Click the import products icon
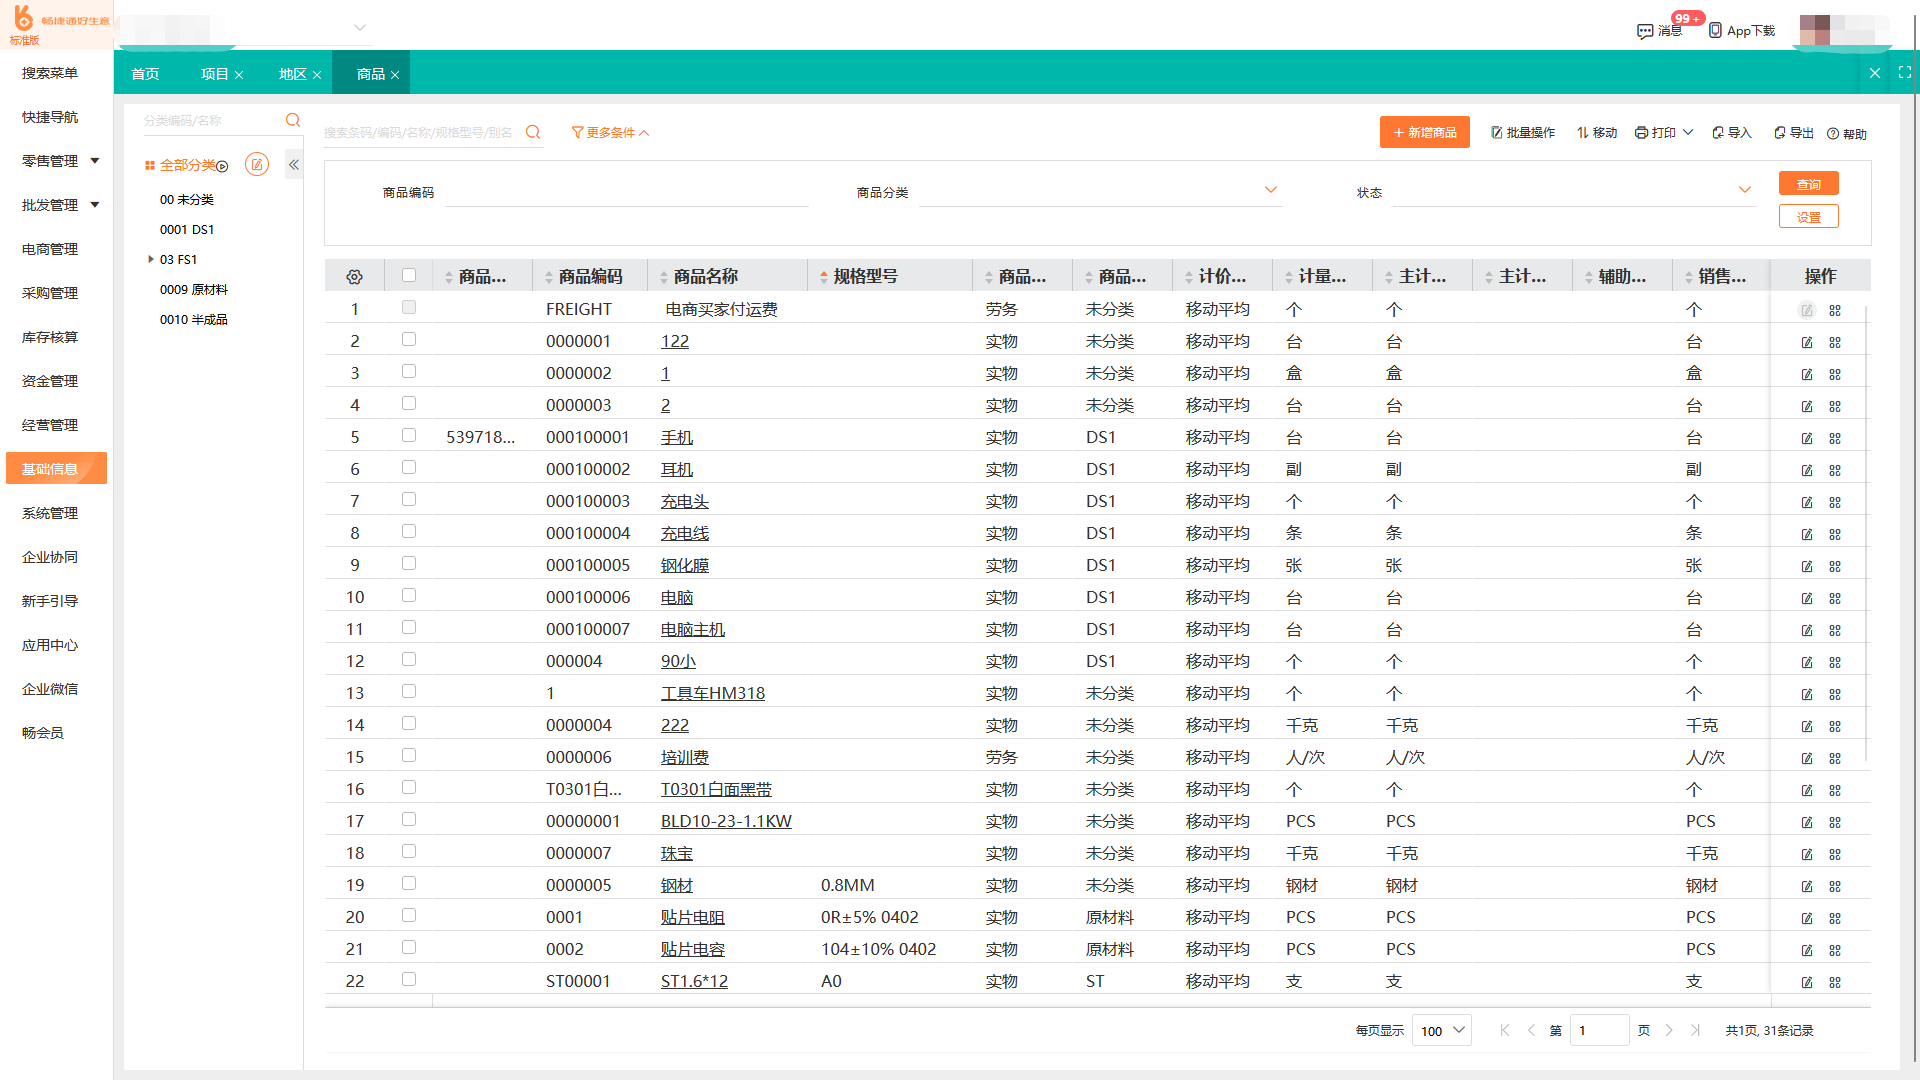 tap(1730, 132)
